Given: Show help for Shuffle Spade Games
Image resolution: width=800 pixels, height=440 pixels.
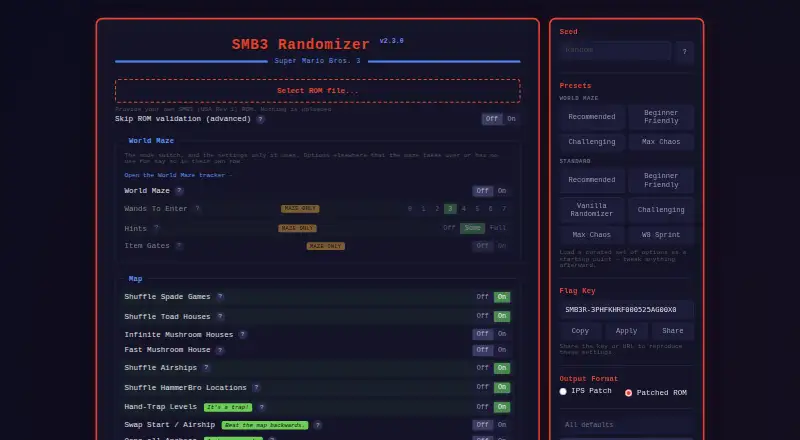Looking at the screenshot, I should pyautogui.click(x=220, y=297).
